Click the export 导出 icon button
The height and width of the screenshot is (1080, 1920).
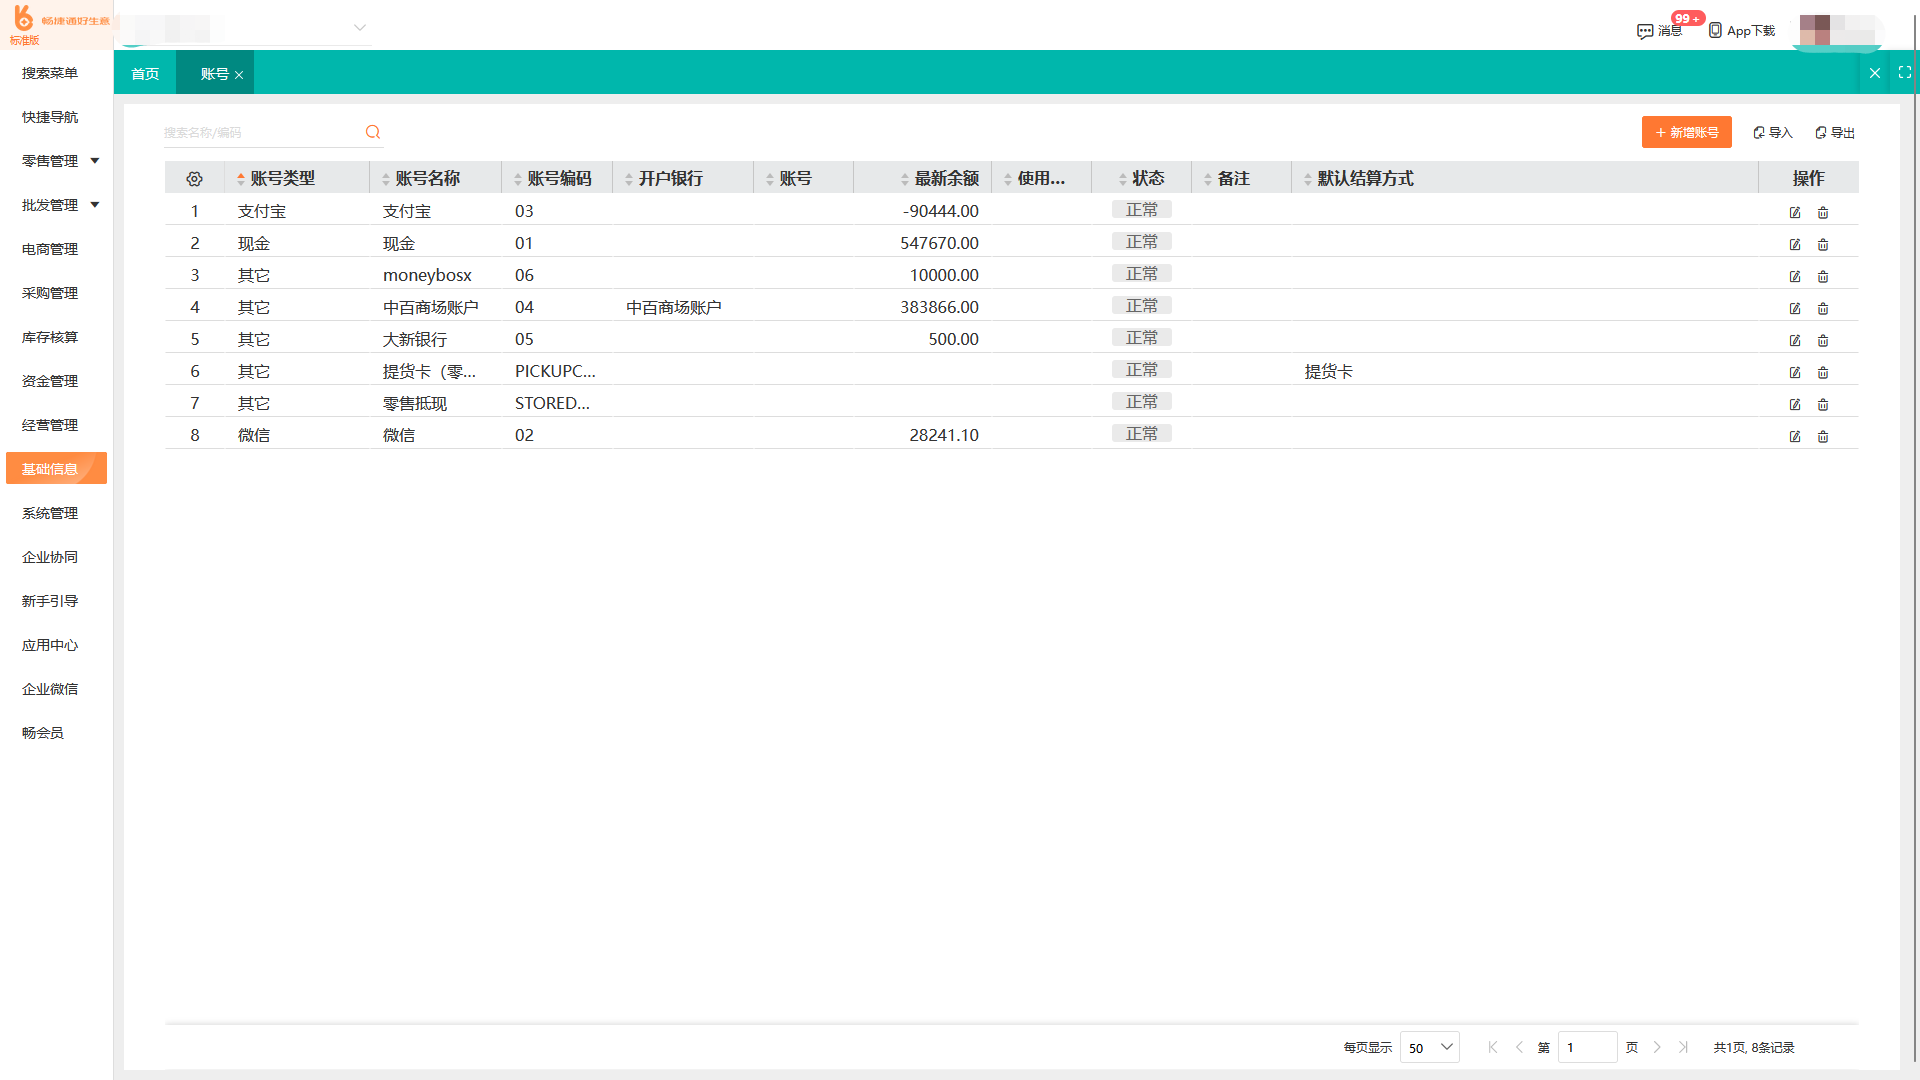(1834, 132)
